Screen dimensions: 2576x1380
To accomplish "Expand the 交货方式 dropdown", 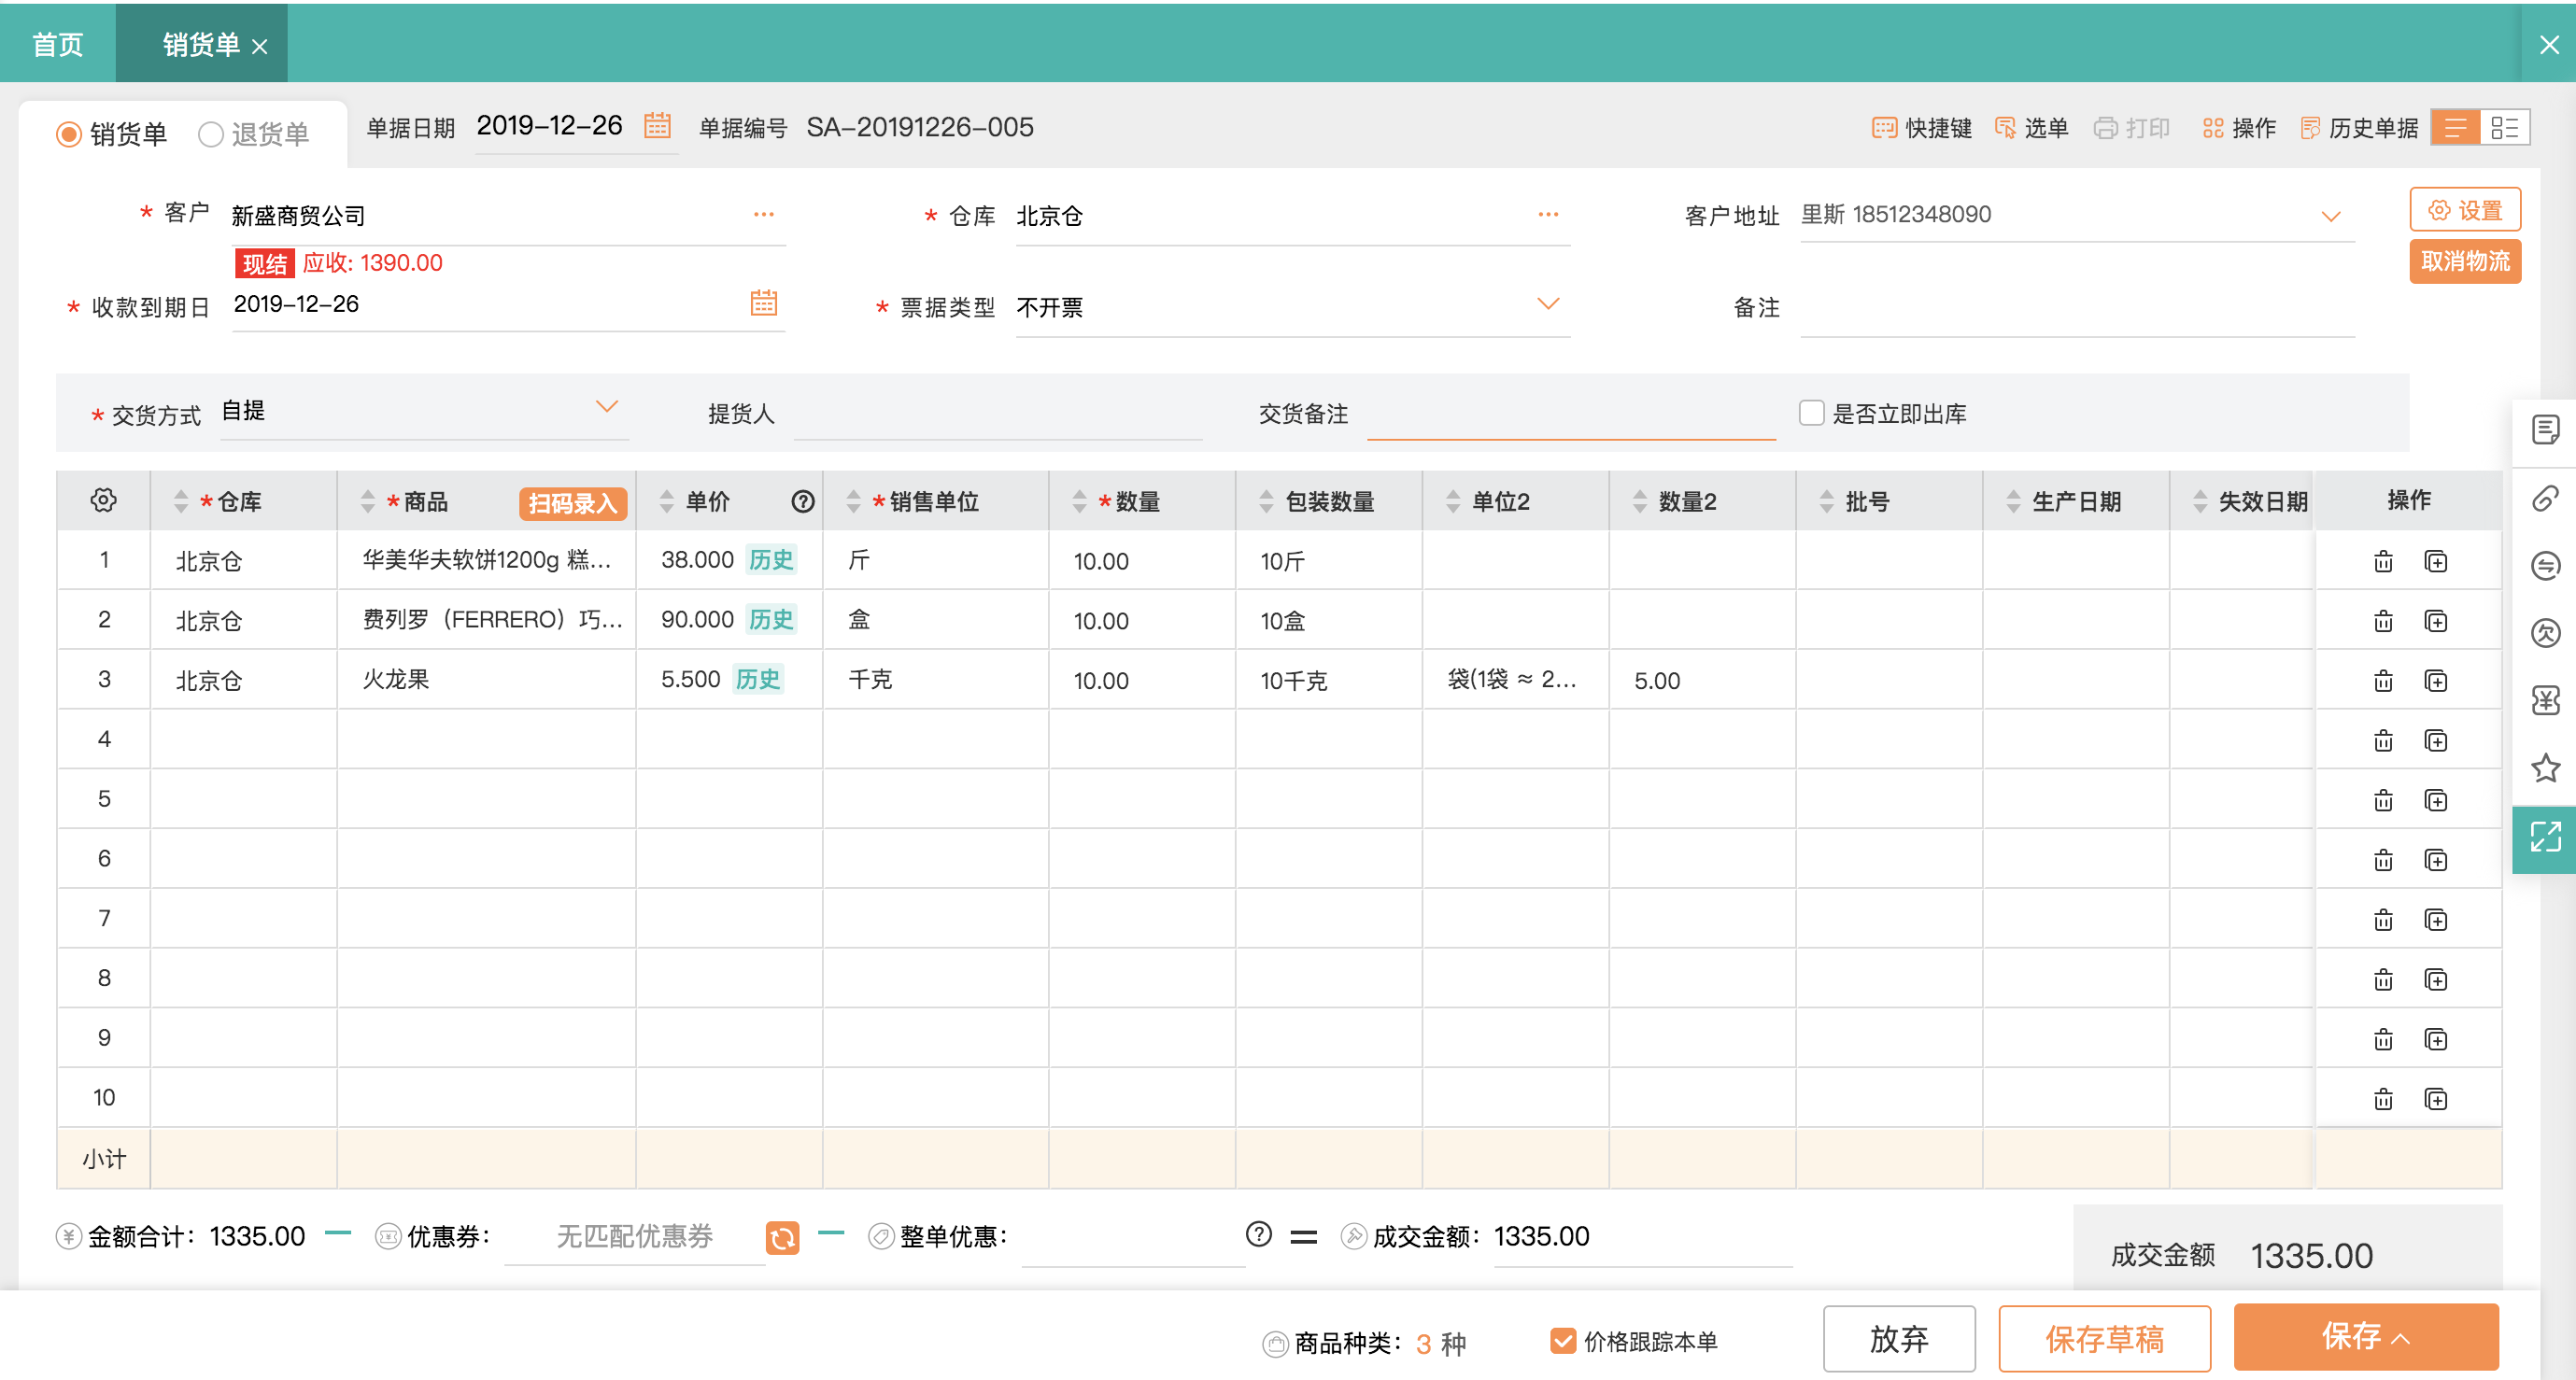I will point(605,413).
